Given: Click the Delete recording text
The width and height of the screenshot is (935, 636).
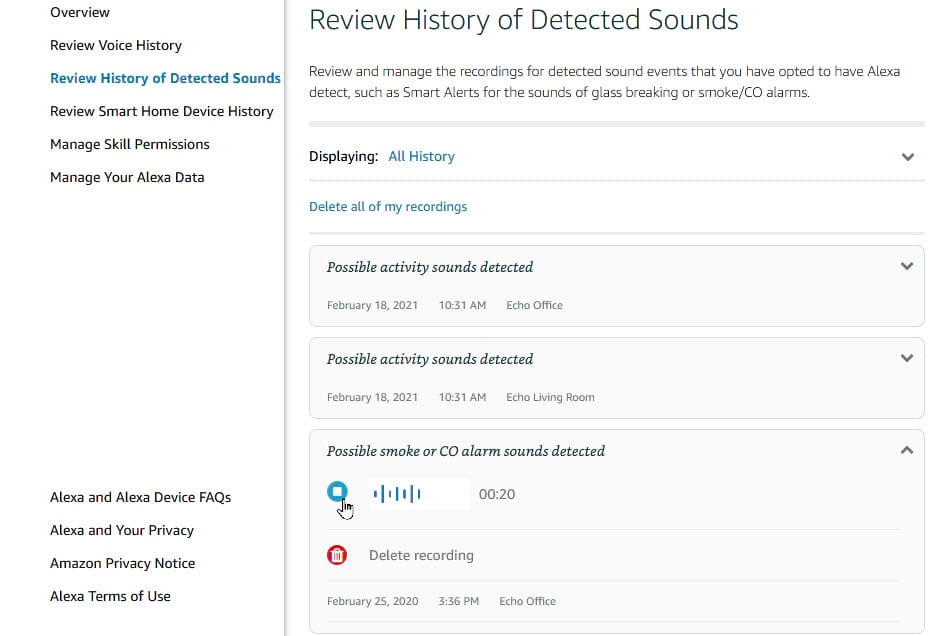Looking at the screenshot, I should [421, 555].
